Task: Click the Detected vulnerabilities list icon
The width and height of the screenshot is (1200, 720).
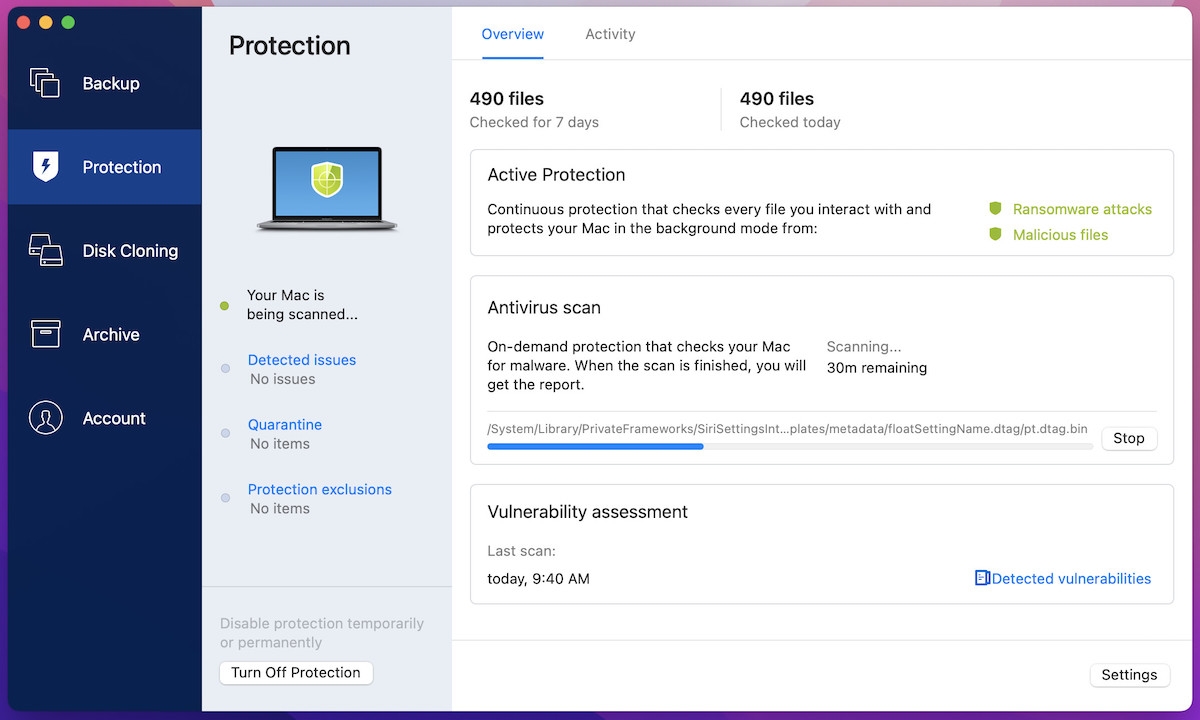Action: coord(982,578)
